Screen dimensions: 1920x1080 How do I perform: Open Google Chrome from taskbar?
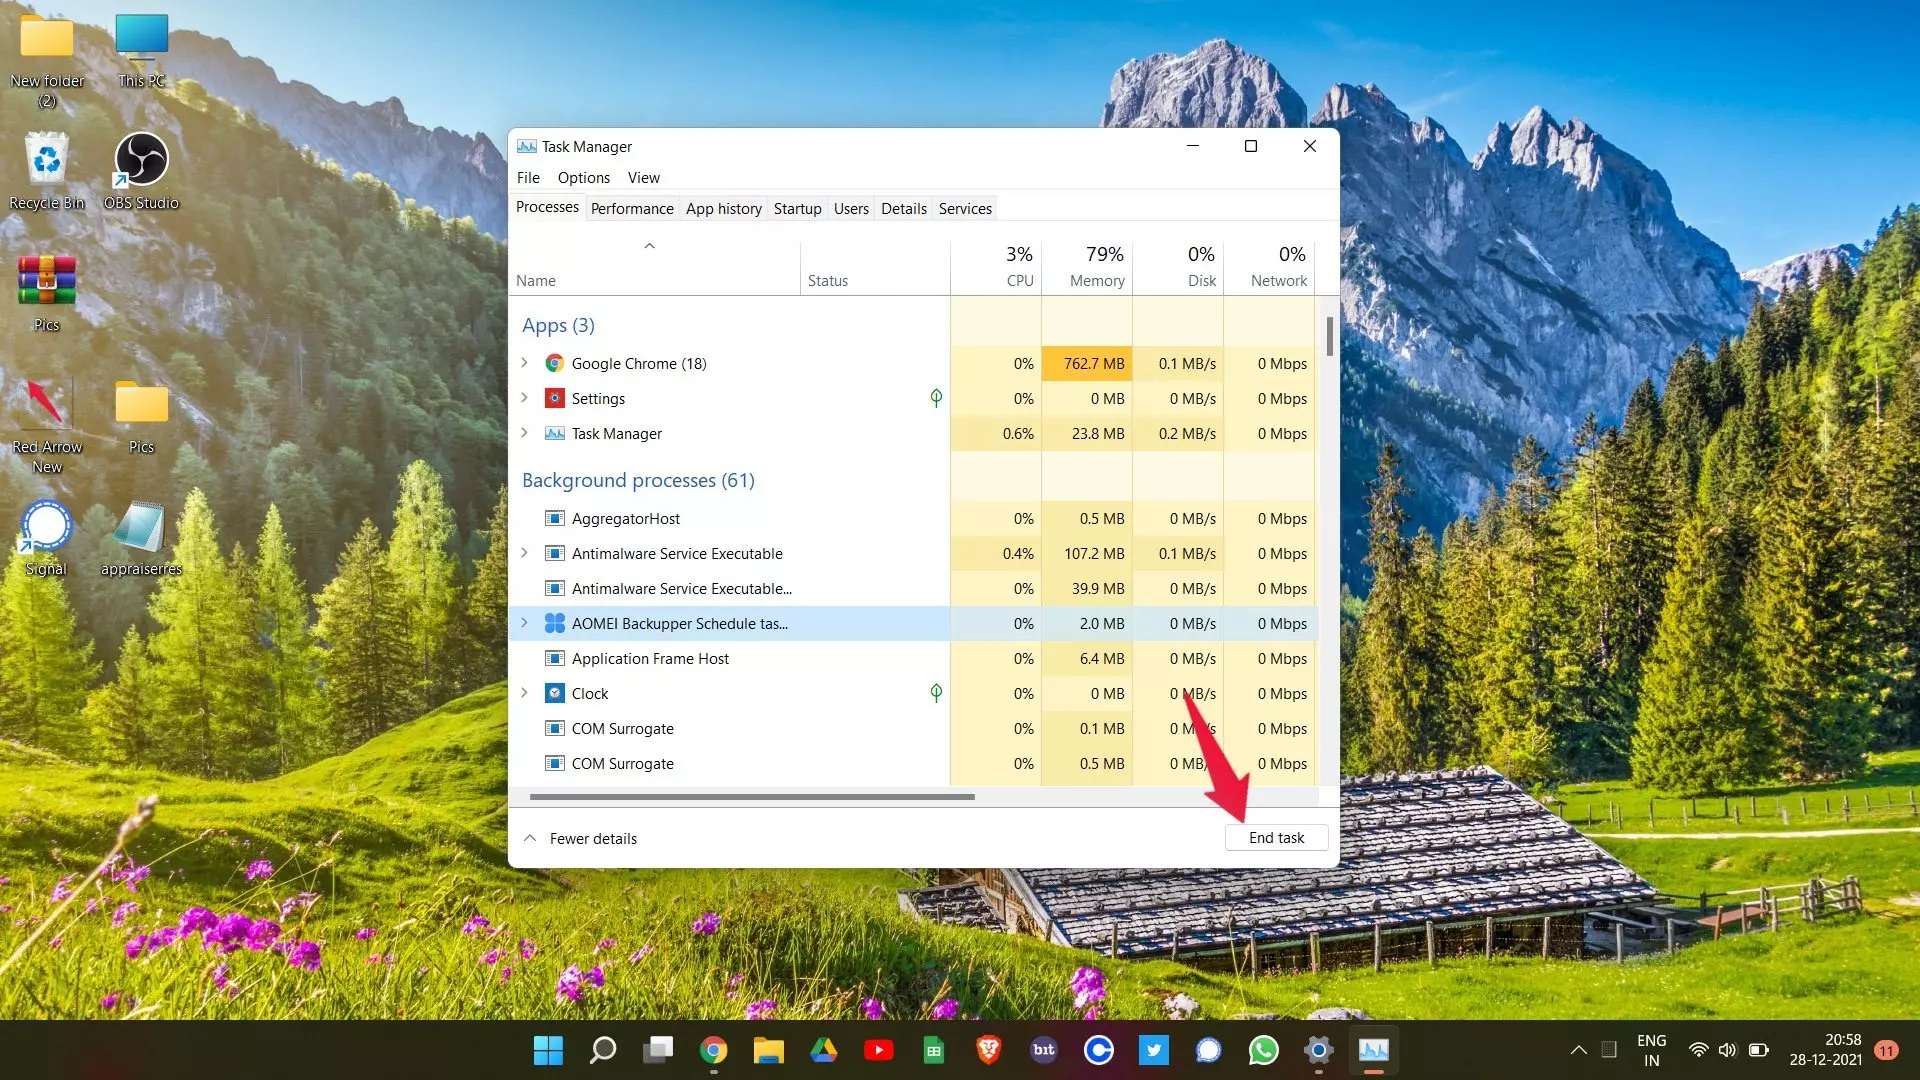713,1050
